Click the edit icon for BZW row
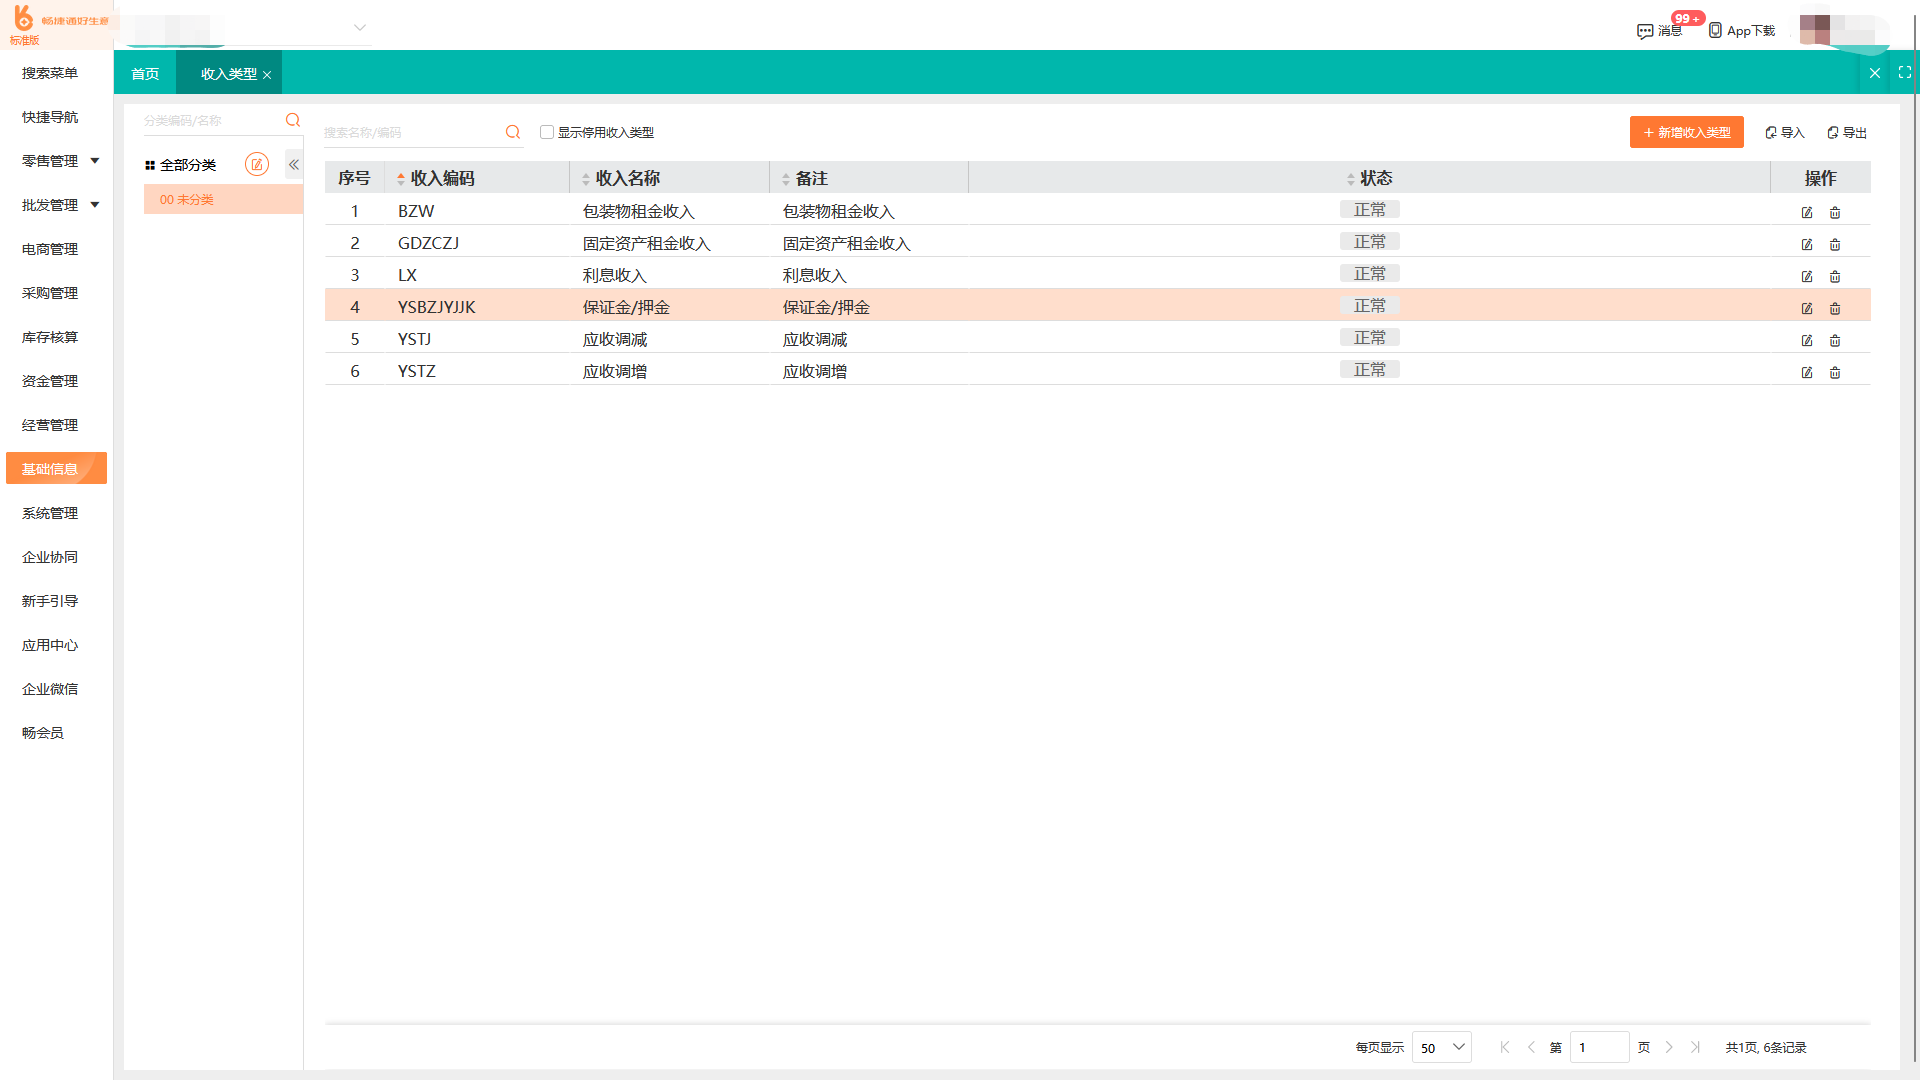 (1807, 210)
